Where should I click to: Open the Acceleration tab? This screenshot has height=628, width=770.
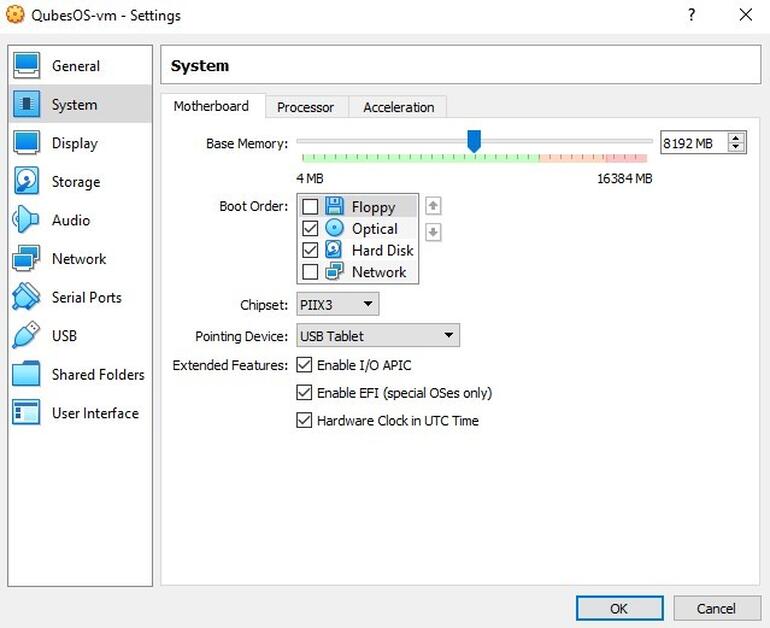(398, 107)
